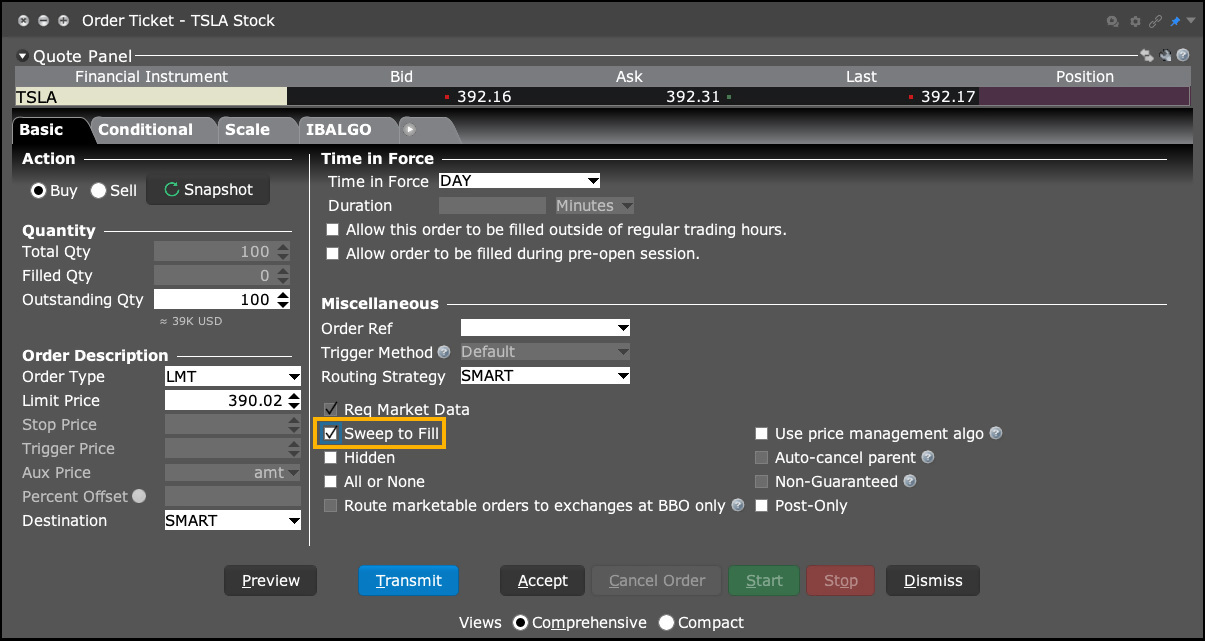This screenshot has width=1205, height=641.
Task: Open the Quote Panel help question mark icon
Action: tap(1183, 55)
